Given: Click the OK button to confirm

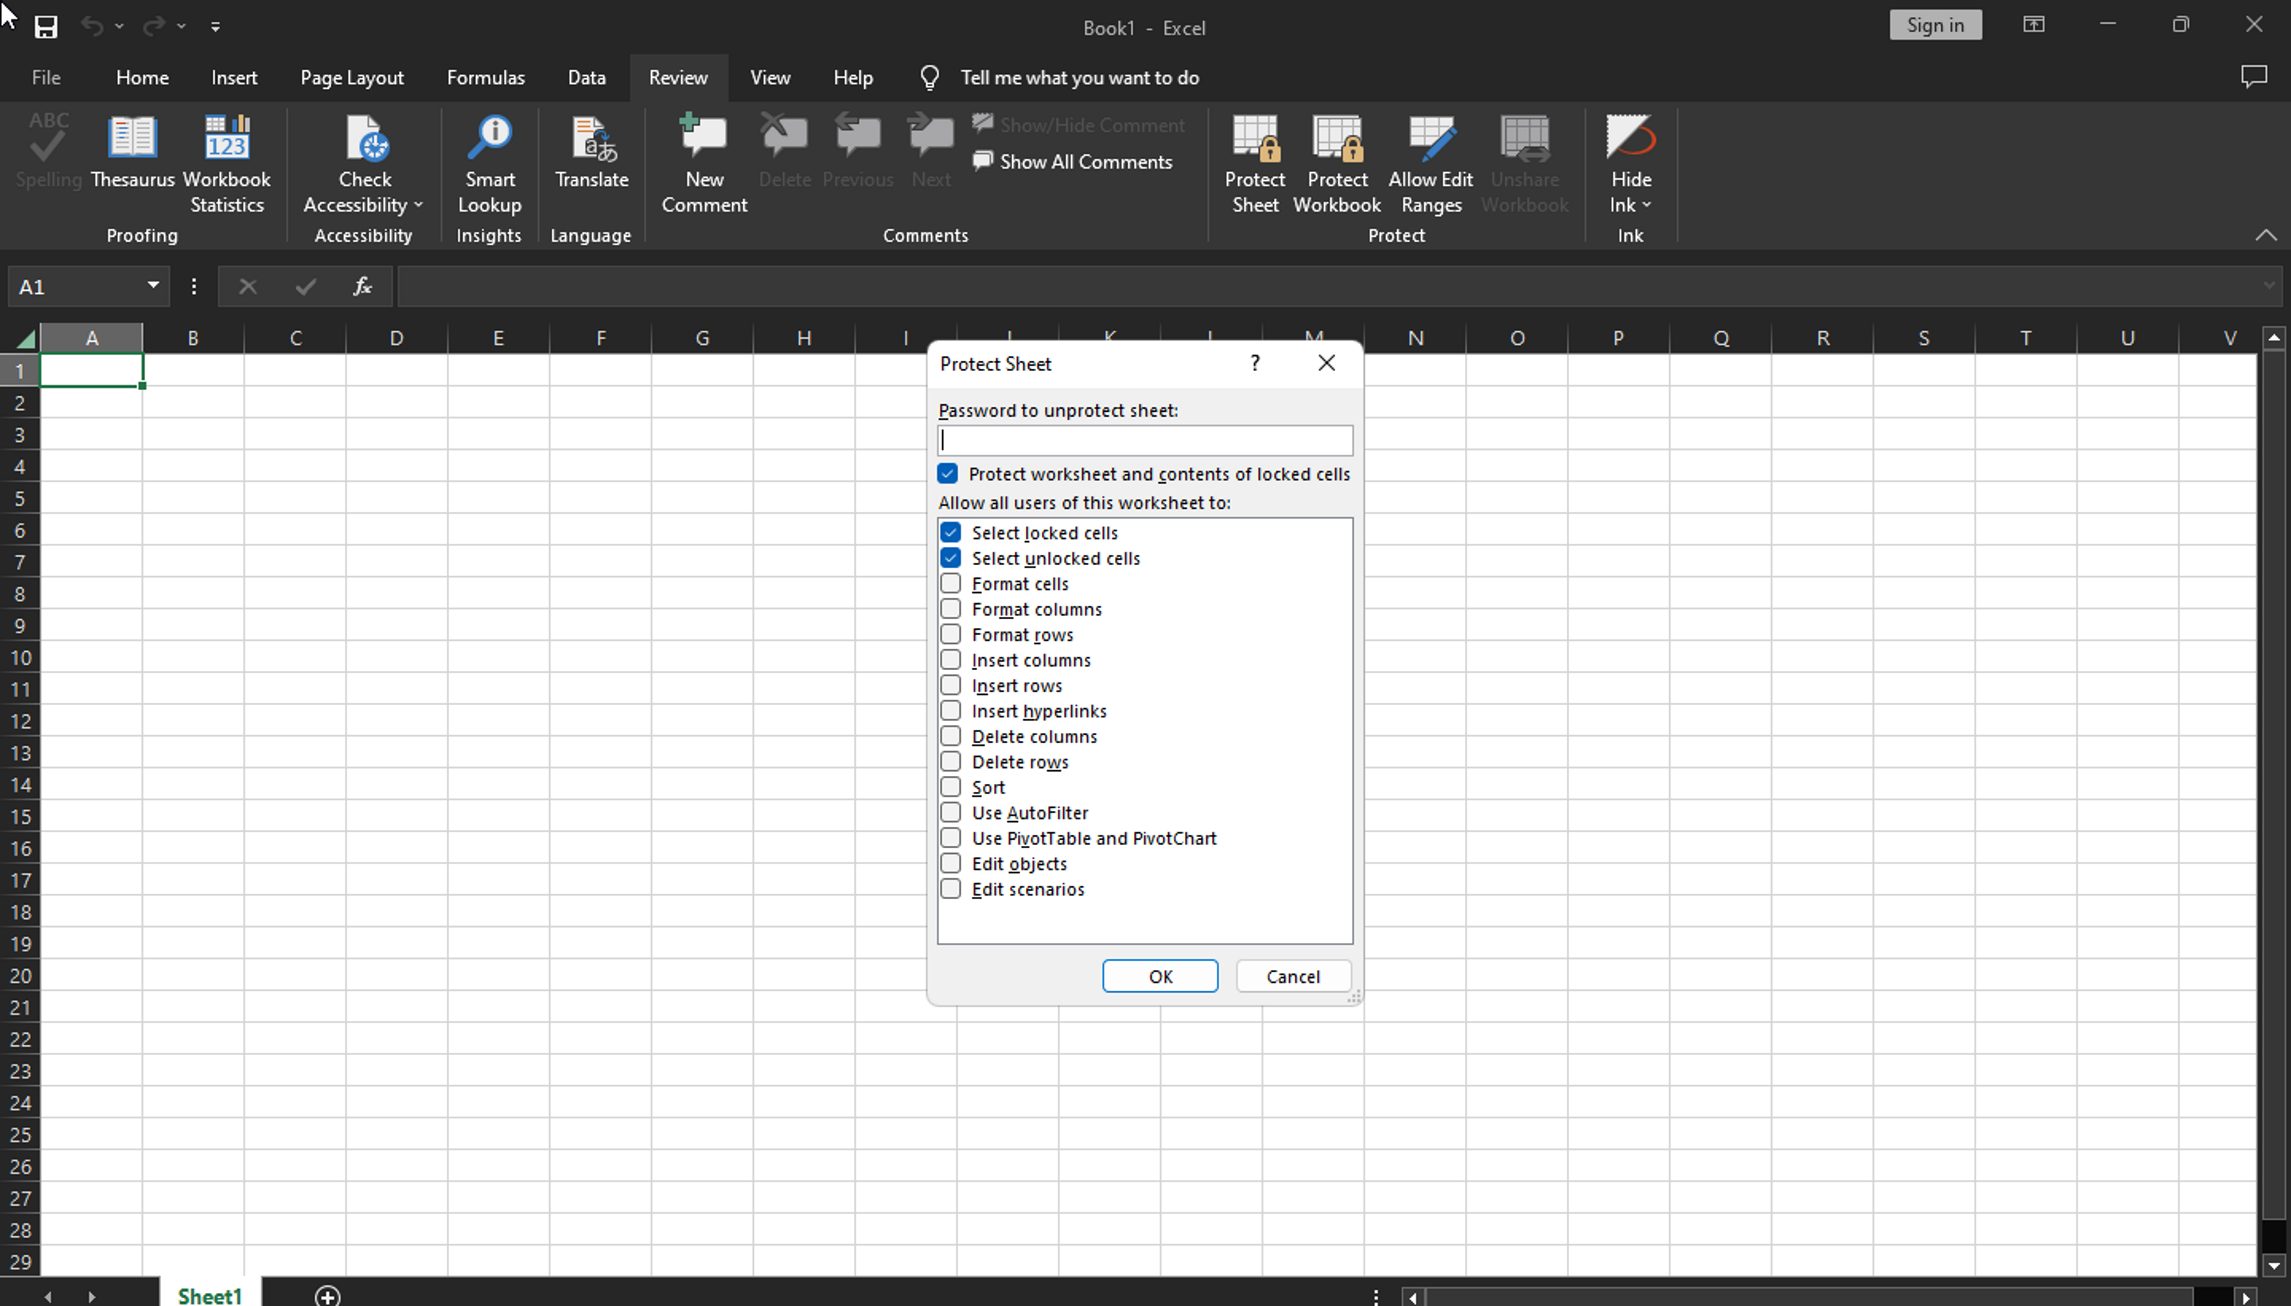Looking at the screenshot, I should [1160, 976].
